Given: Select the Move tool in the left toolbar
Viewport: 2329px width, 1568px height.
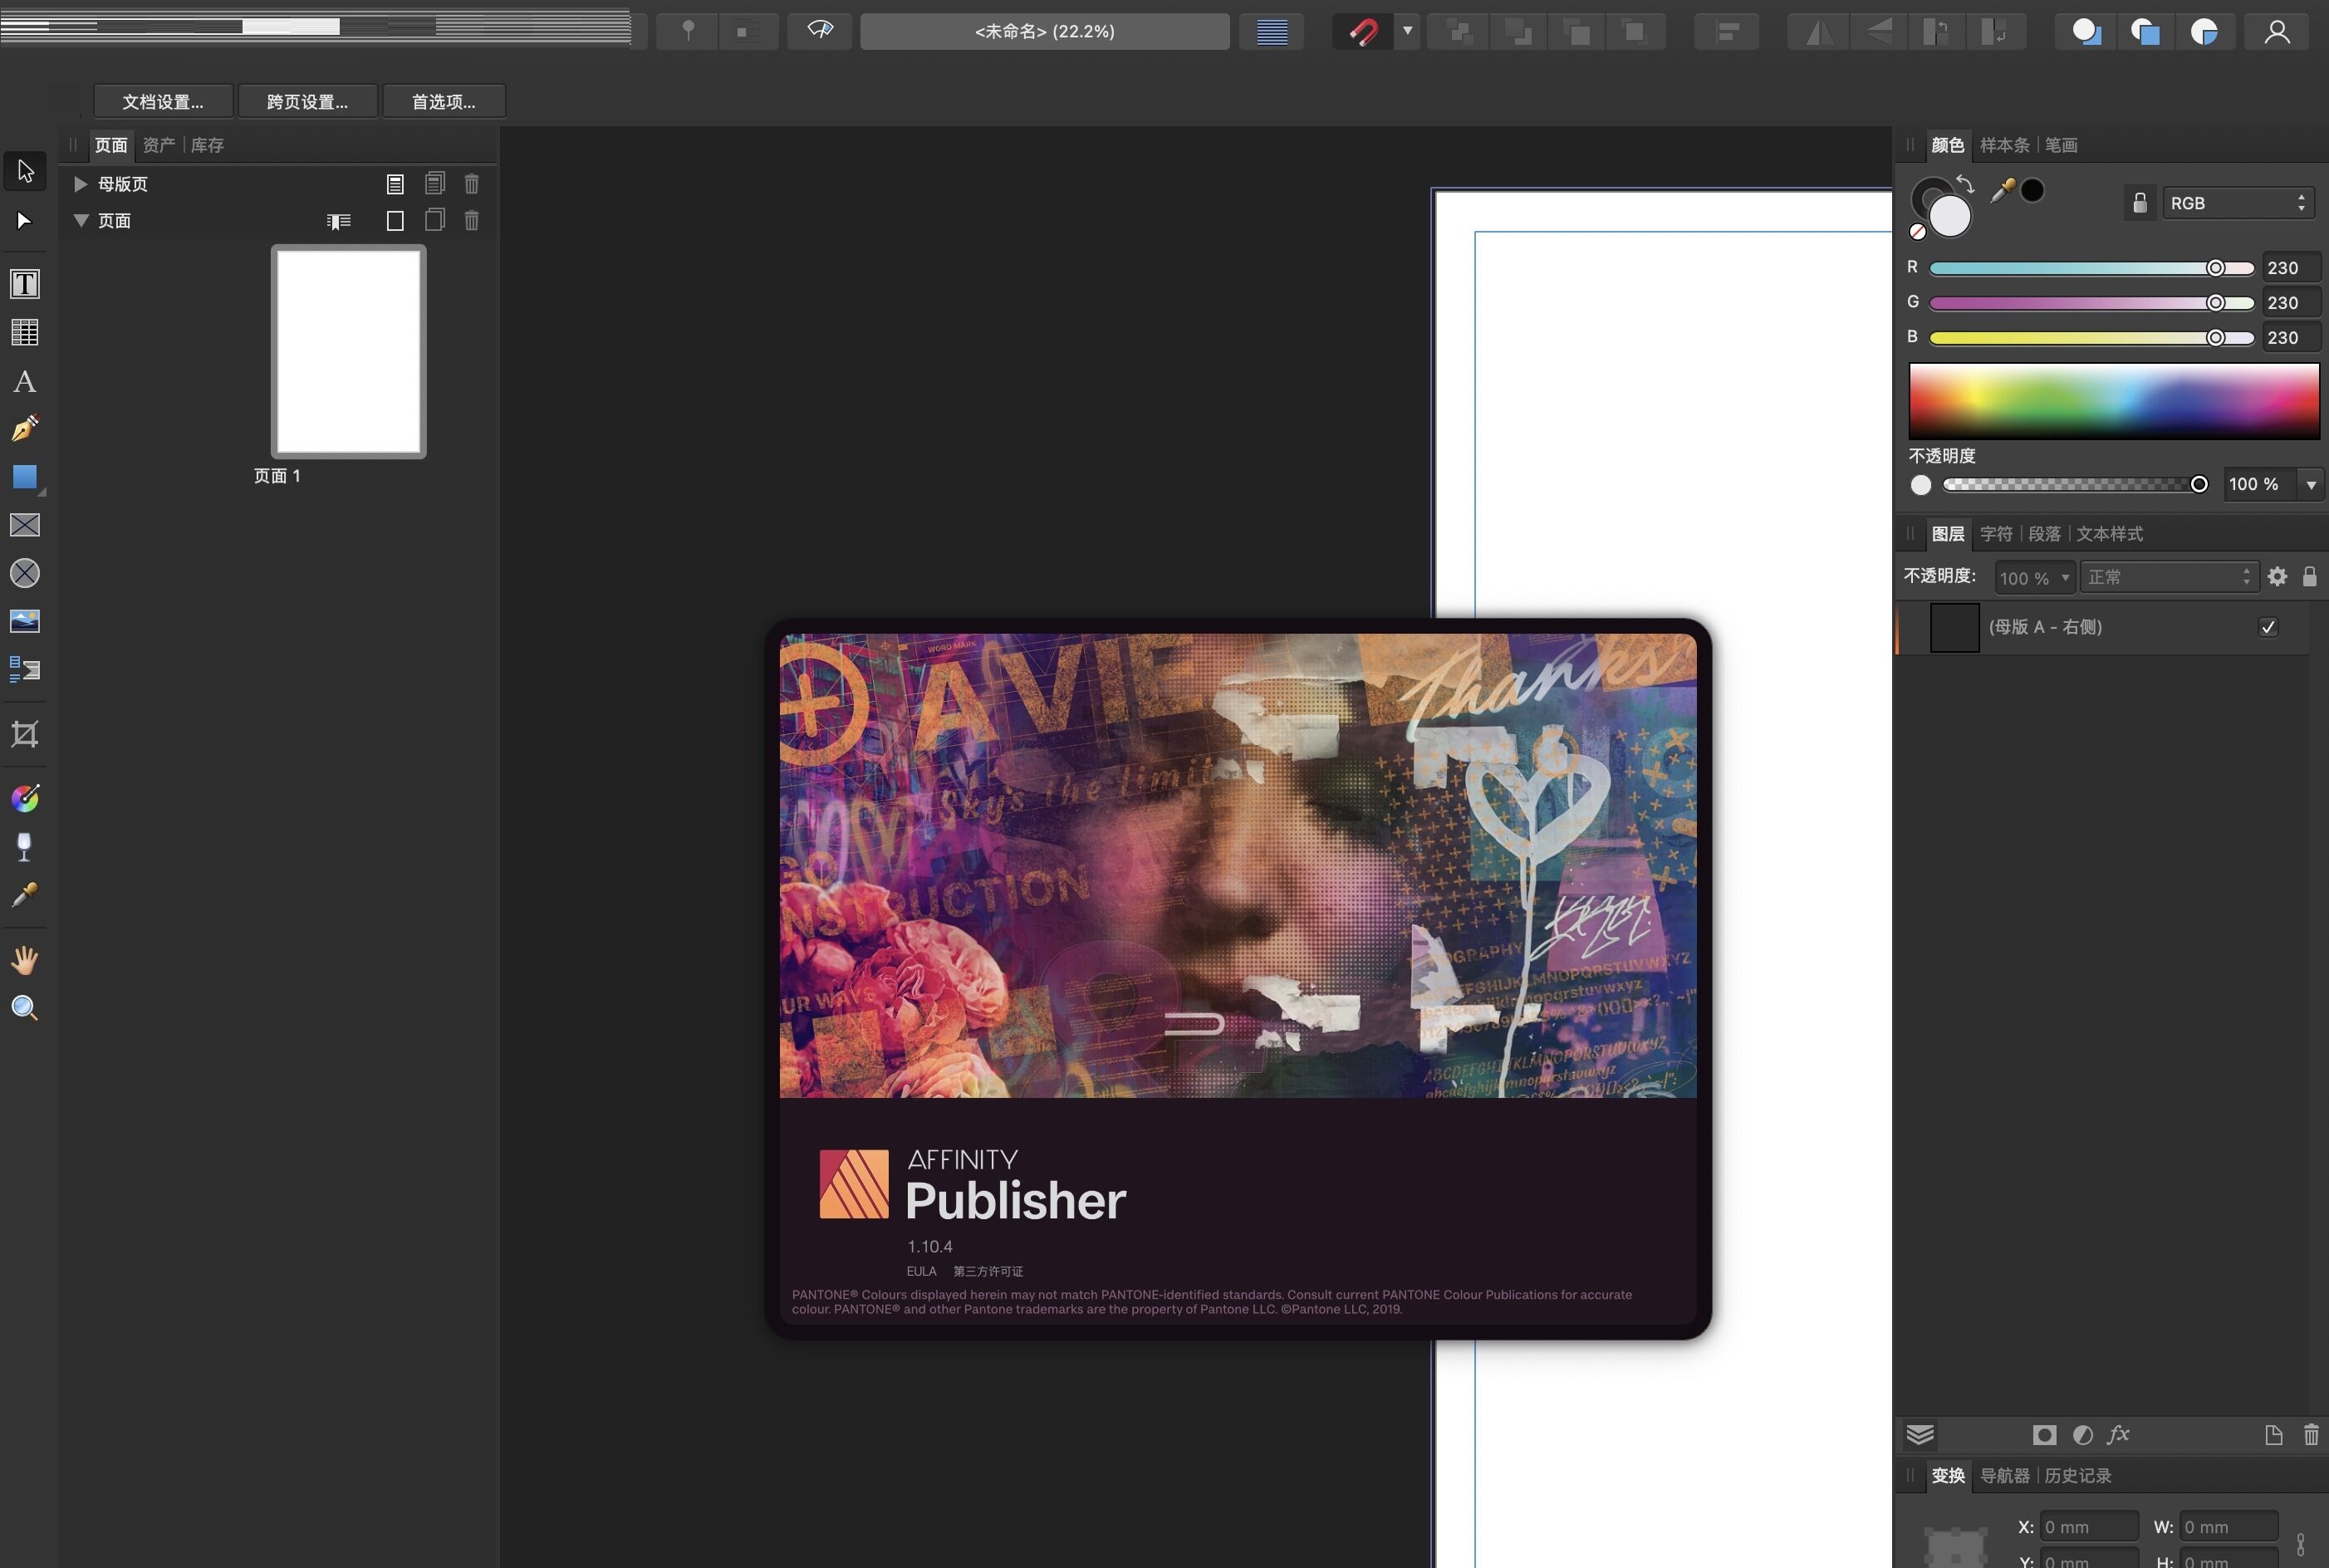Looking at the screenshot, I should pyautogui.click(x=24, y=170).
